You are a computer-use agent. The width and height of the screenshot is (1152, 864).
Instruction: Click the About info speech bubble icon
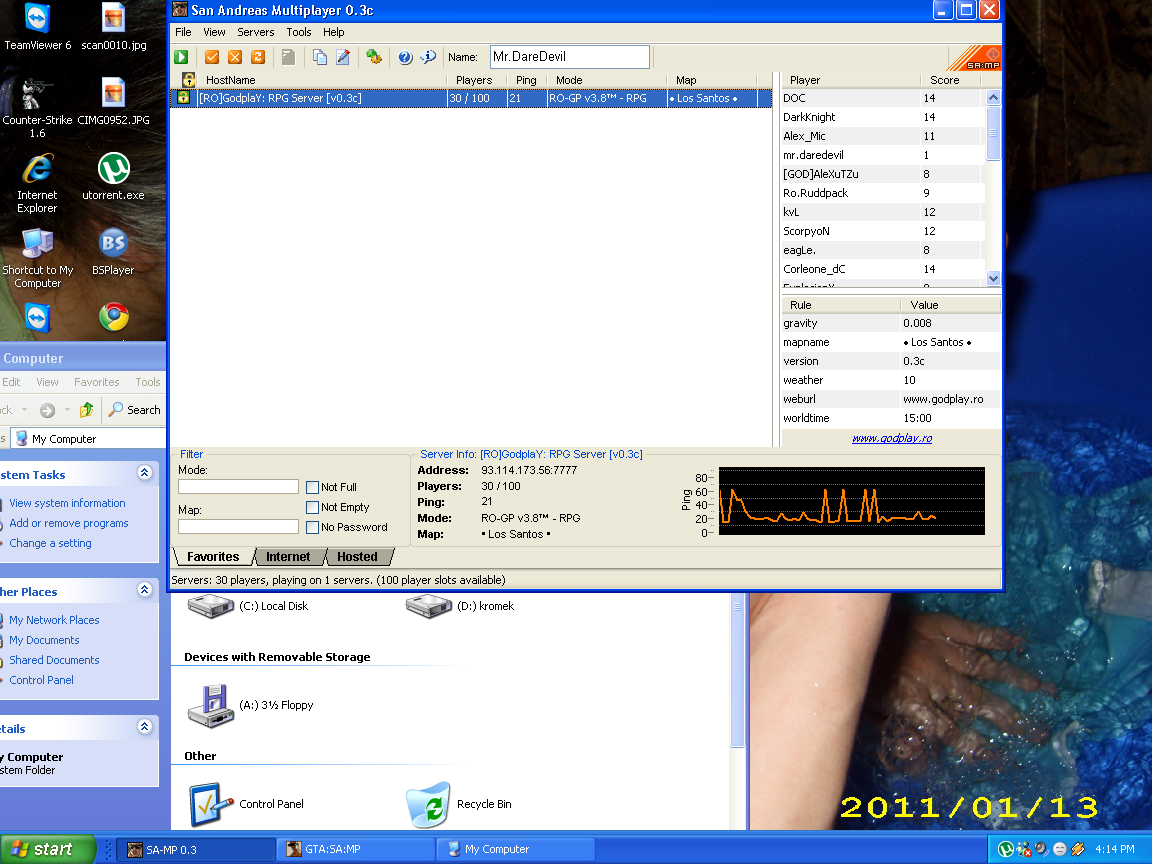(x=428, y=57)
